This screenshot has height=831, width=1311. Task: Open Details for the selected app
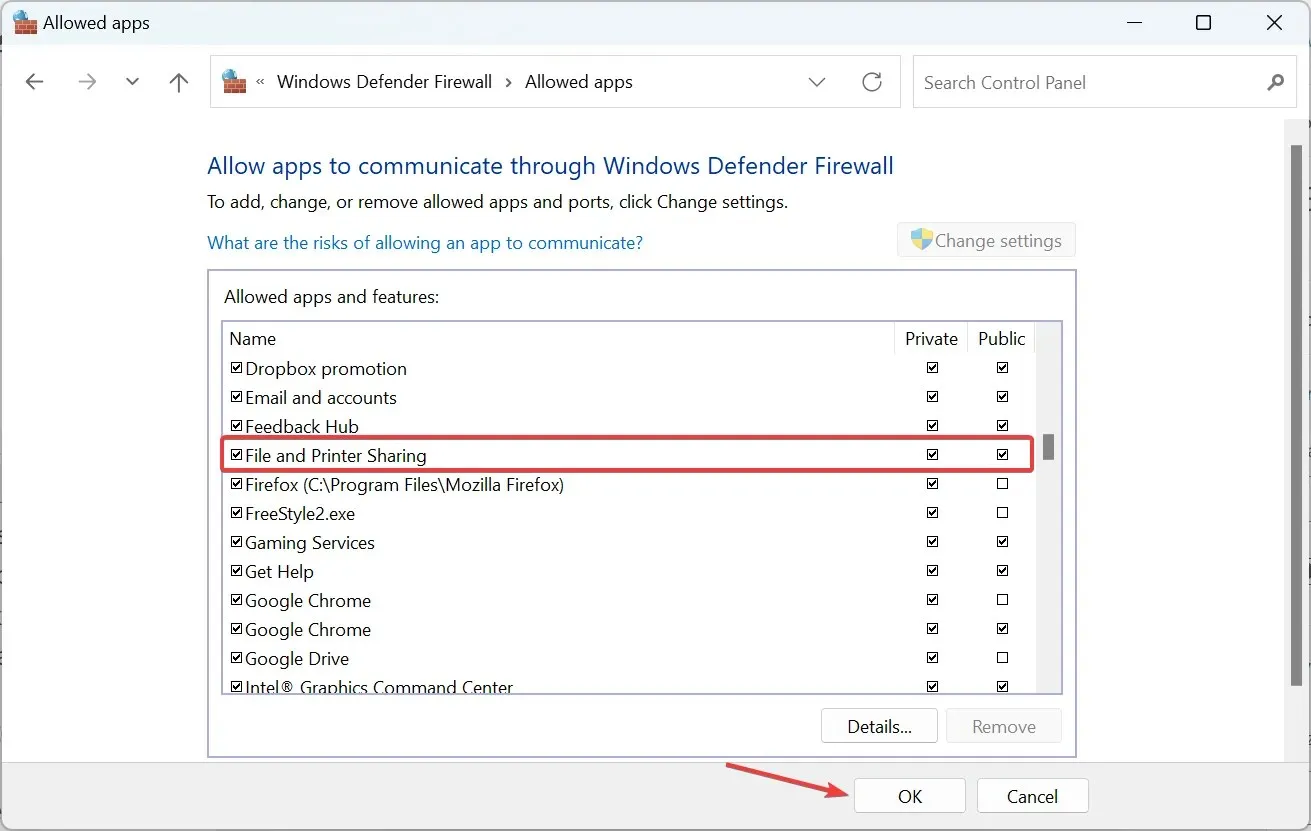pyautogui.click(x=879, y=727)
